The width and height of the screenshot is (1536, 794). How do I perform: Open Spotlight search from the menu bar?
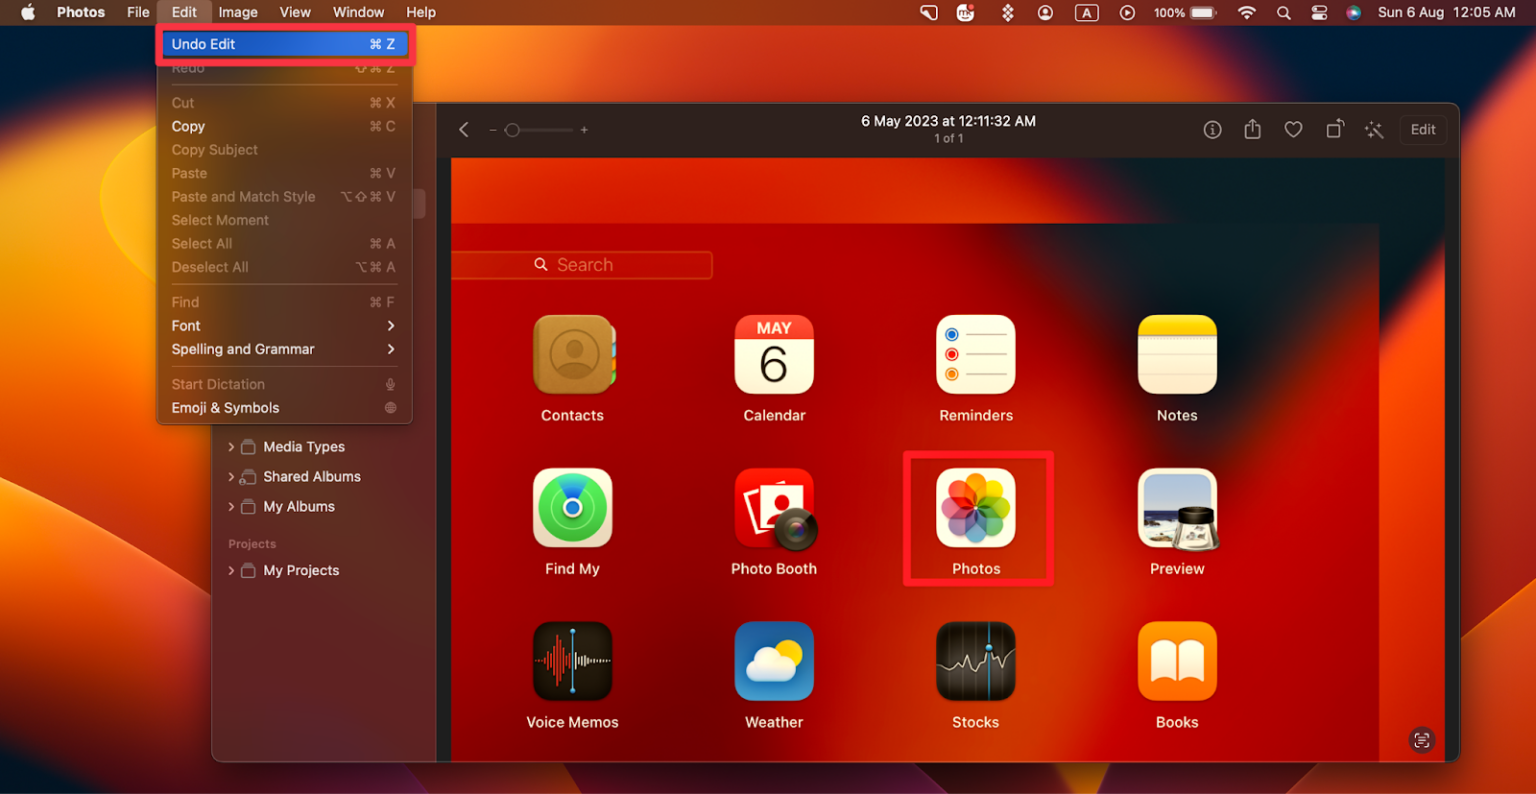pos(1283,13)
